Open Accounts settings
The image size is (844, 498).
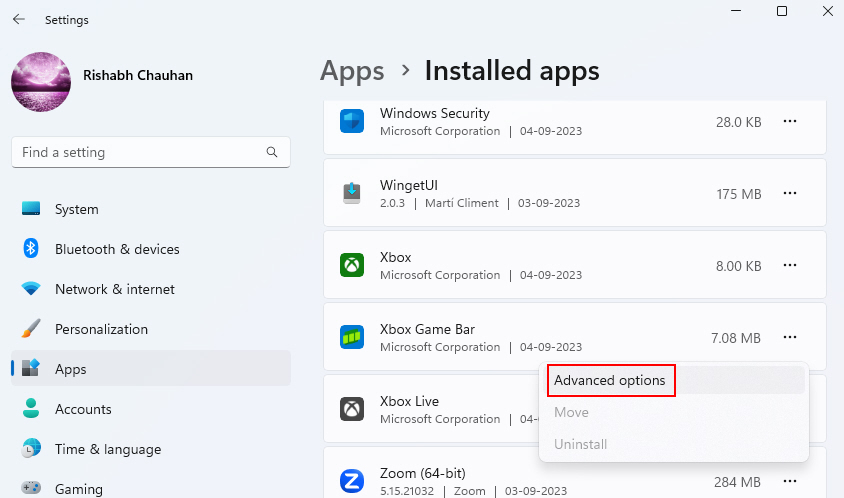(151, 409)
